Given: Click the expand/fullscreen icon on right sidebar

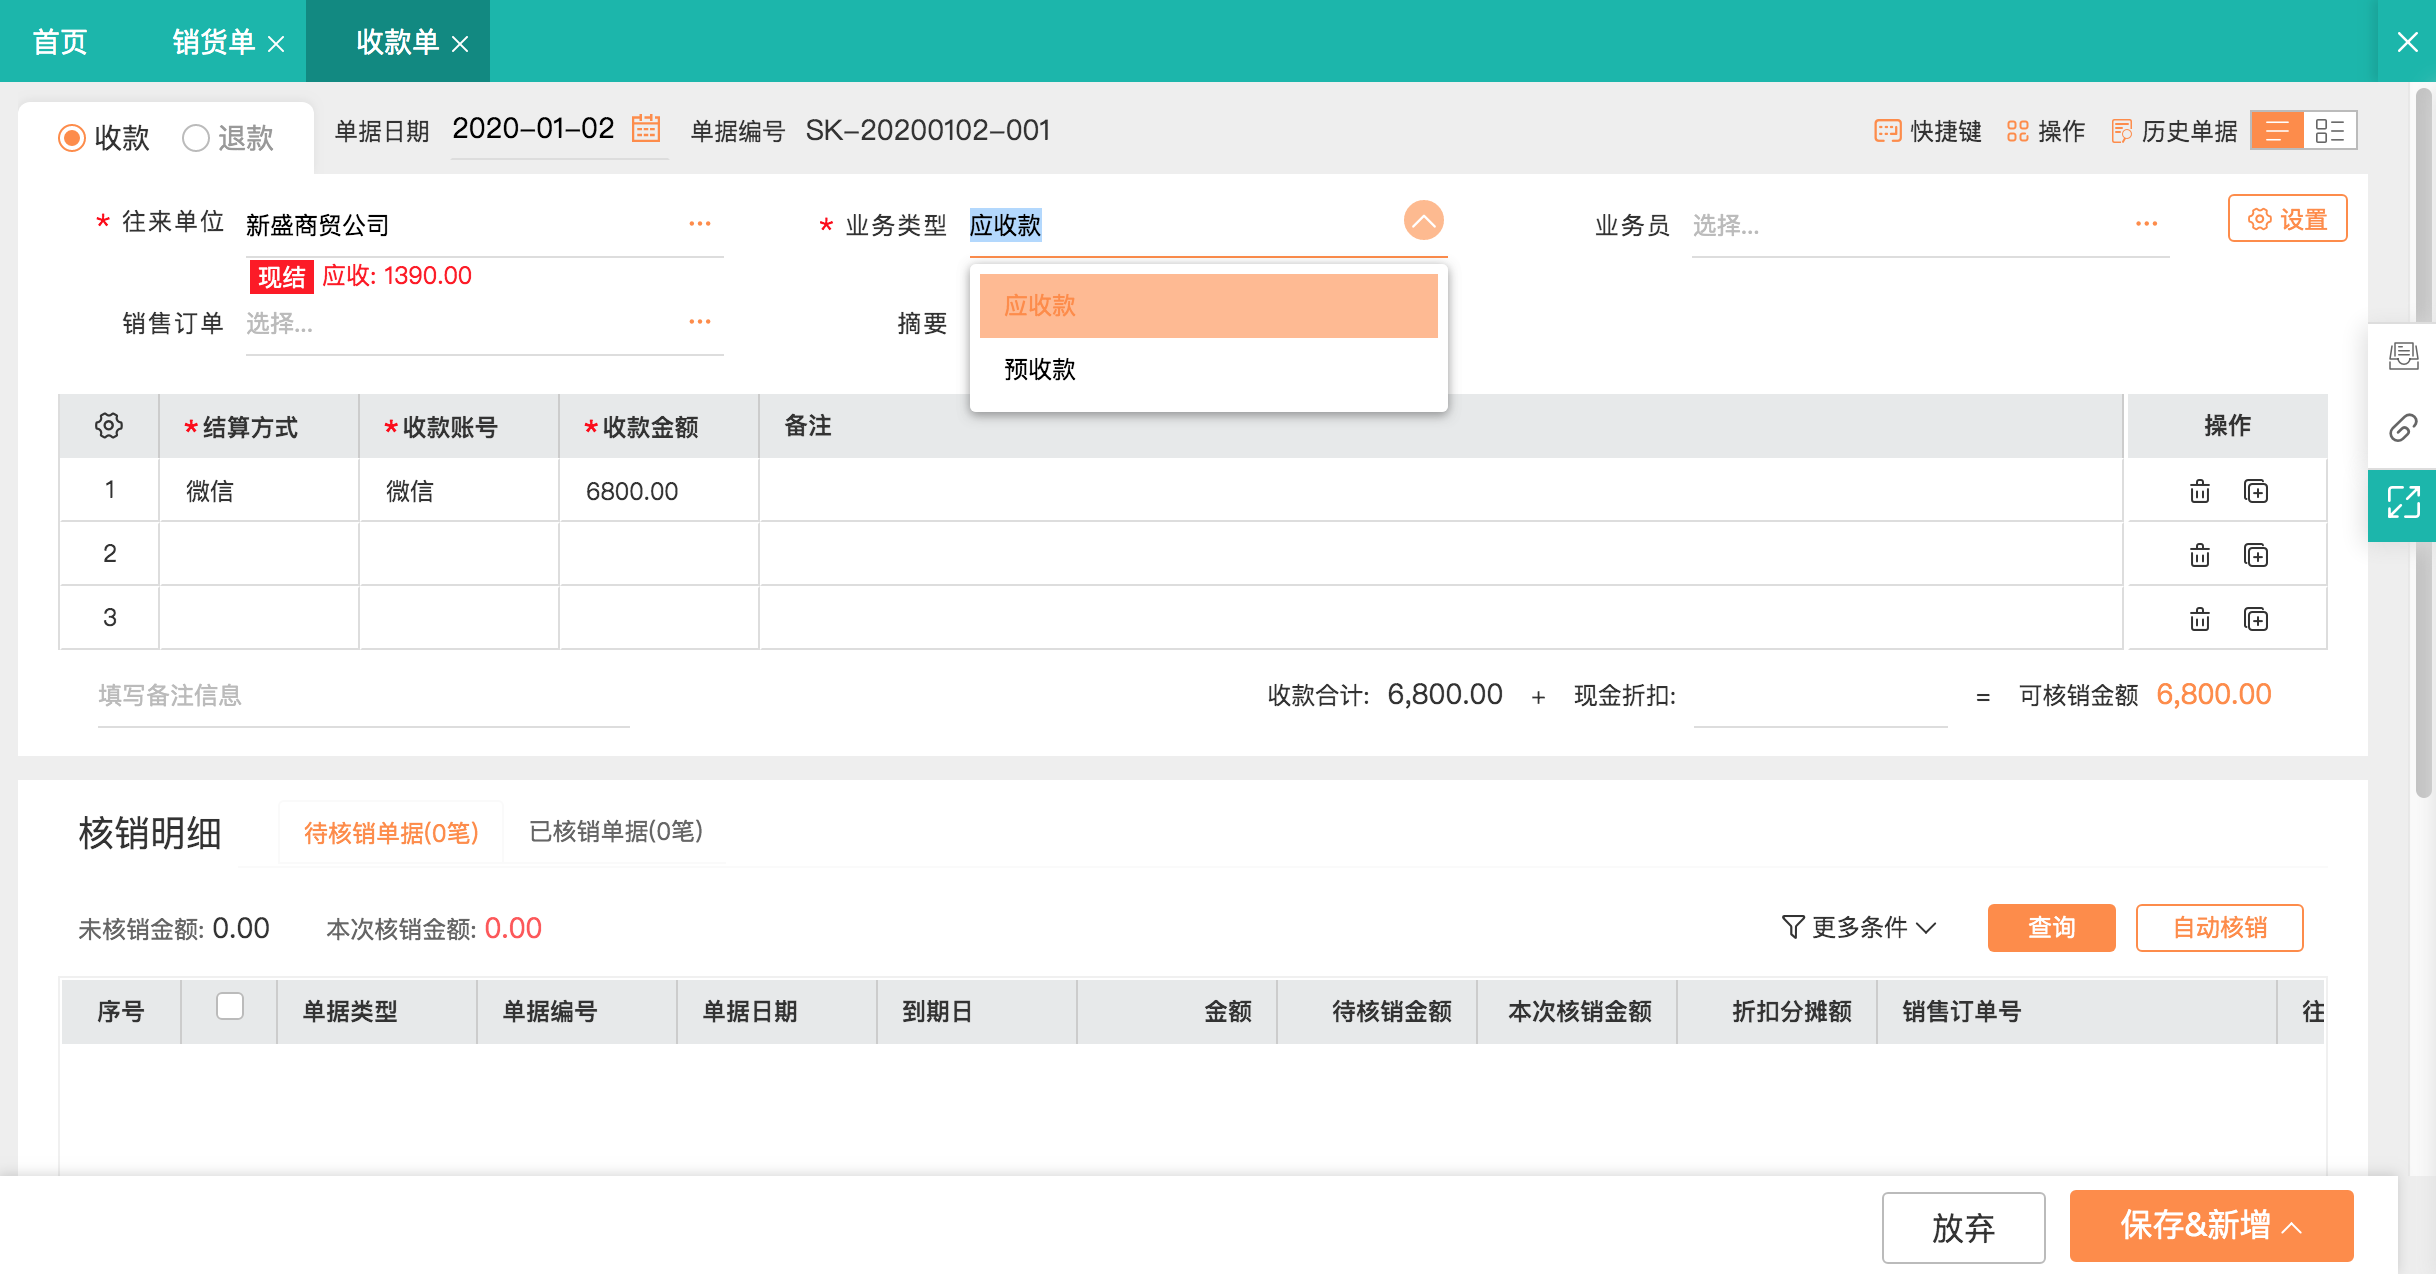Looking at the screenshot, I should click(2402, 499).
